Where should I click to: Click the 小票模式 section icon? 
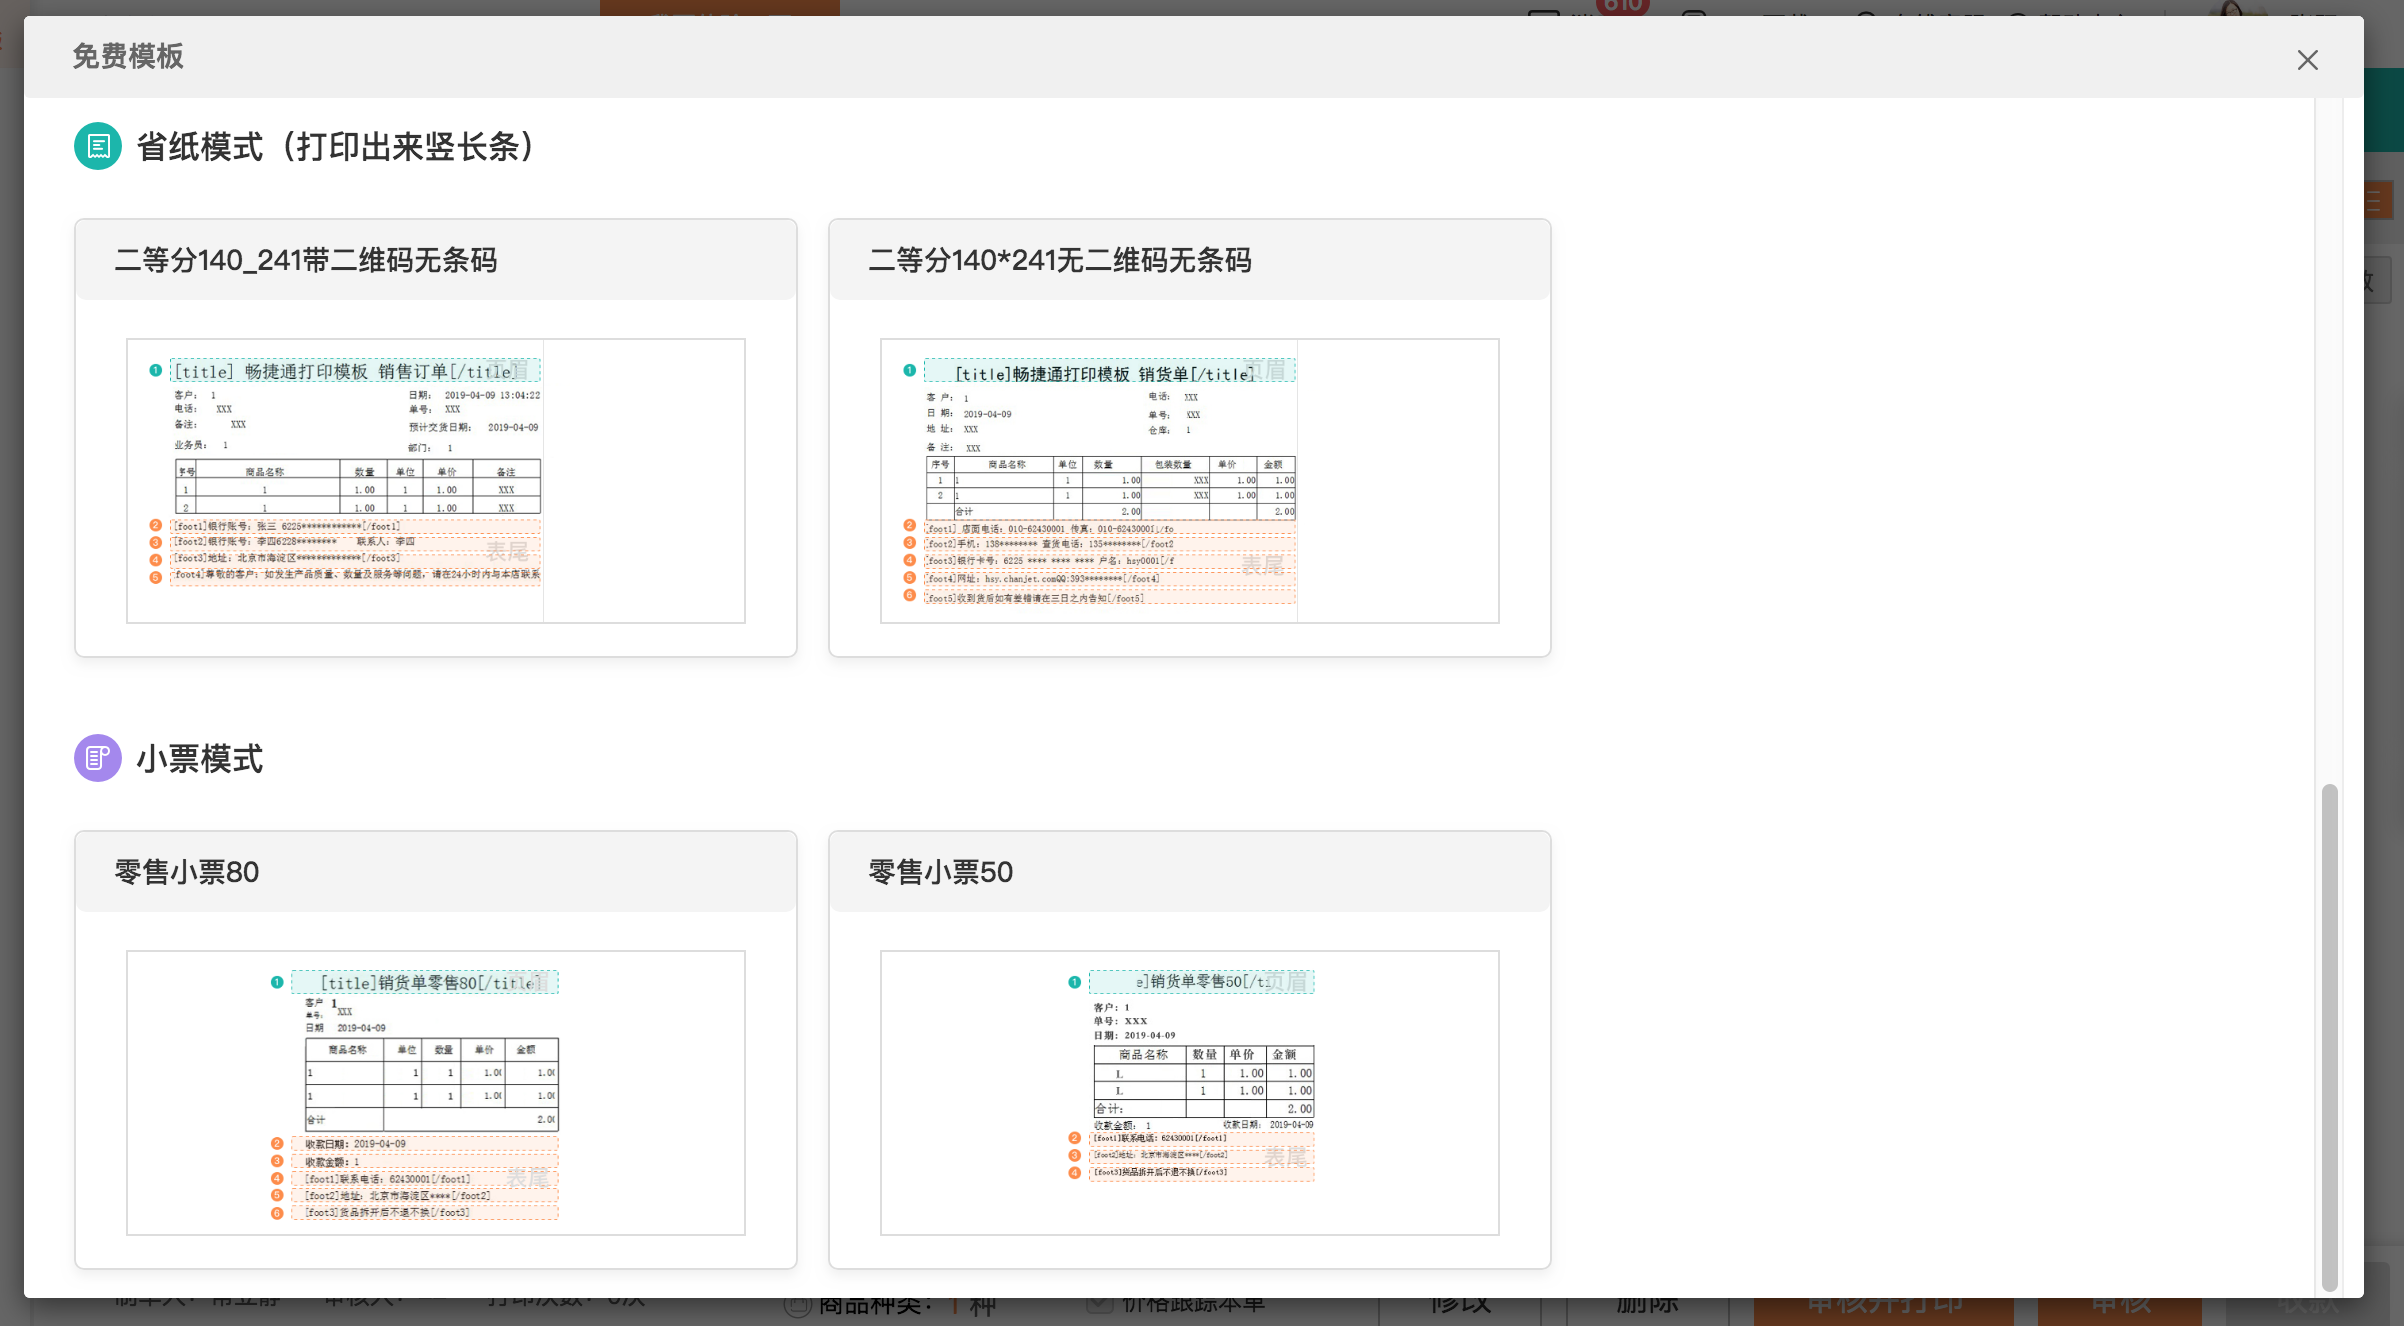click(95, 756)
